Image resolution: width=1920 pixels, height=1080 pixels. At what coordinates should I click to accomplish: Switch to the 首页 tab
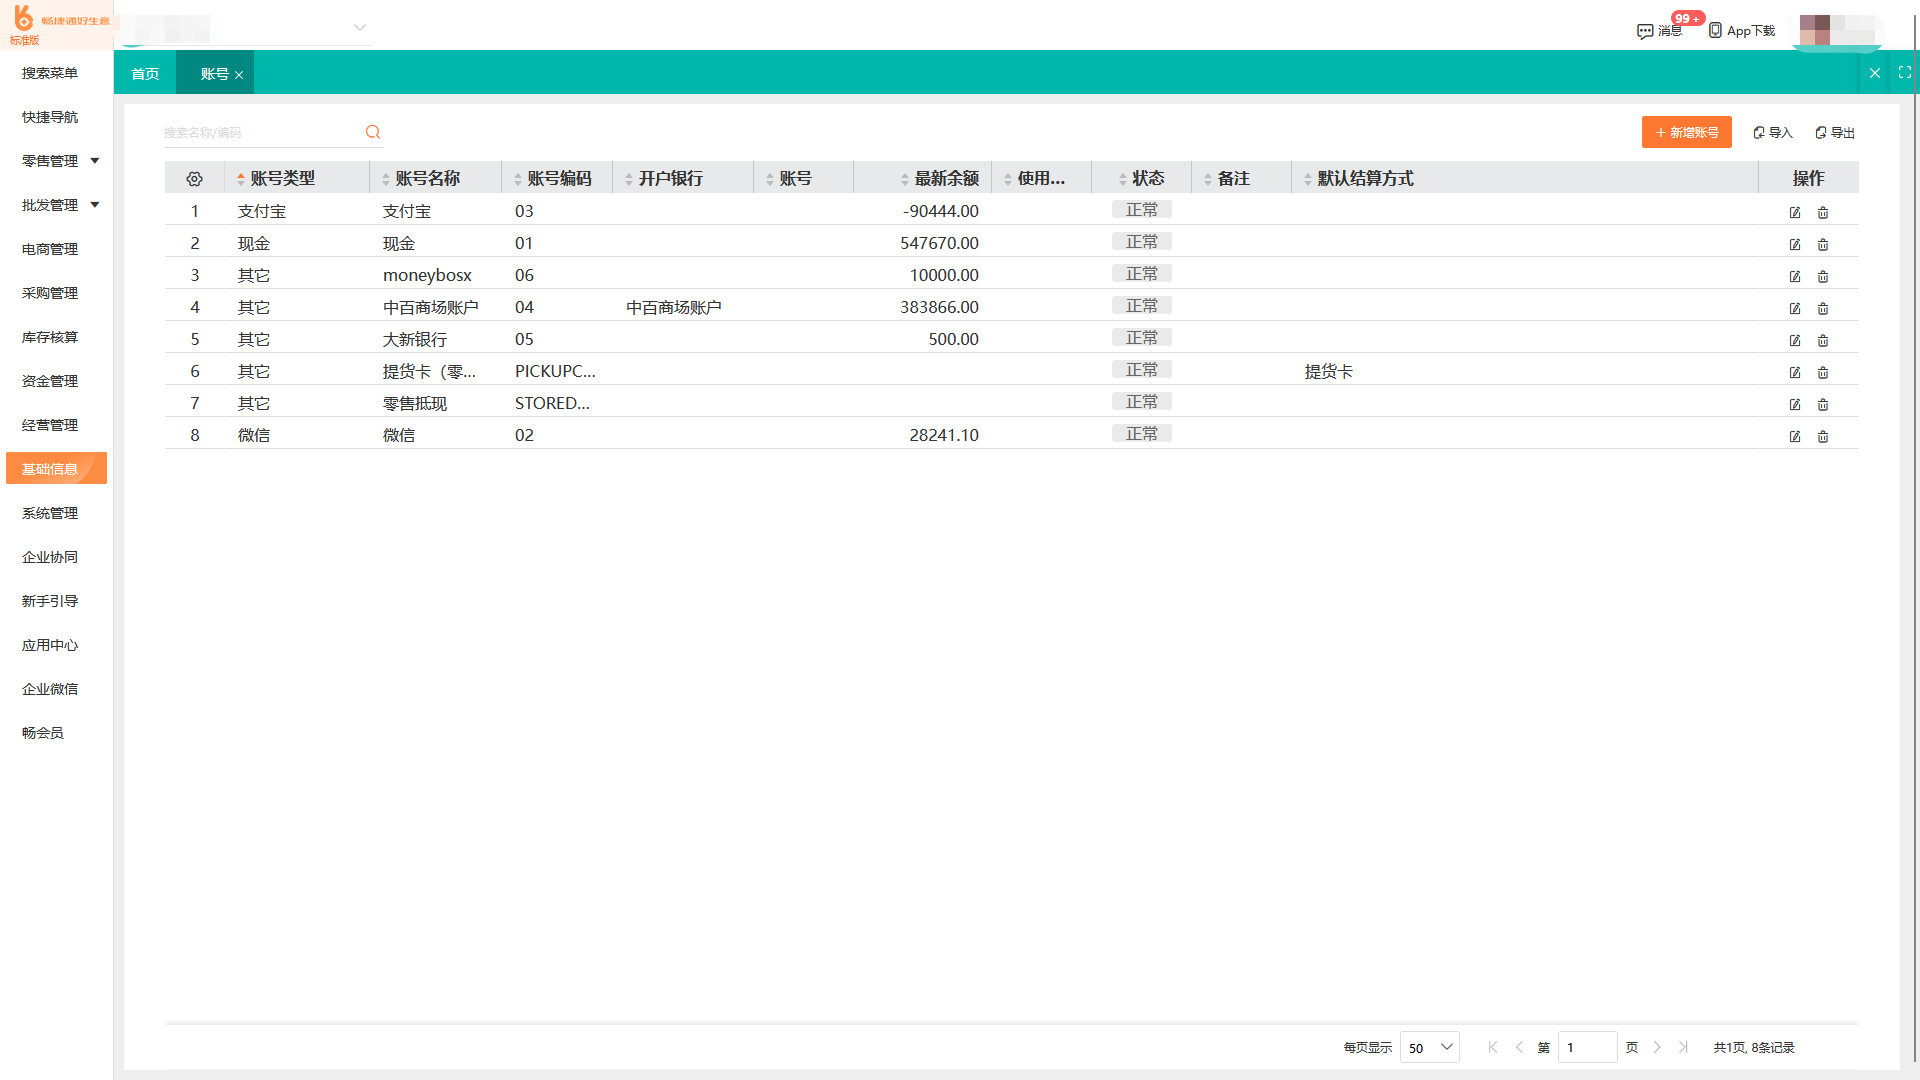tap(145, 73)
